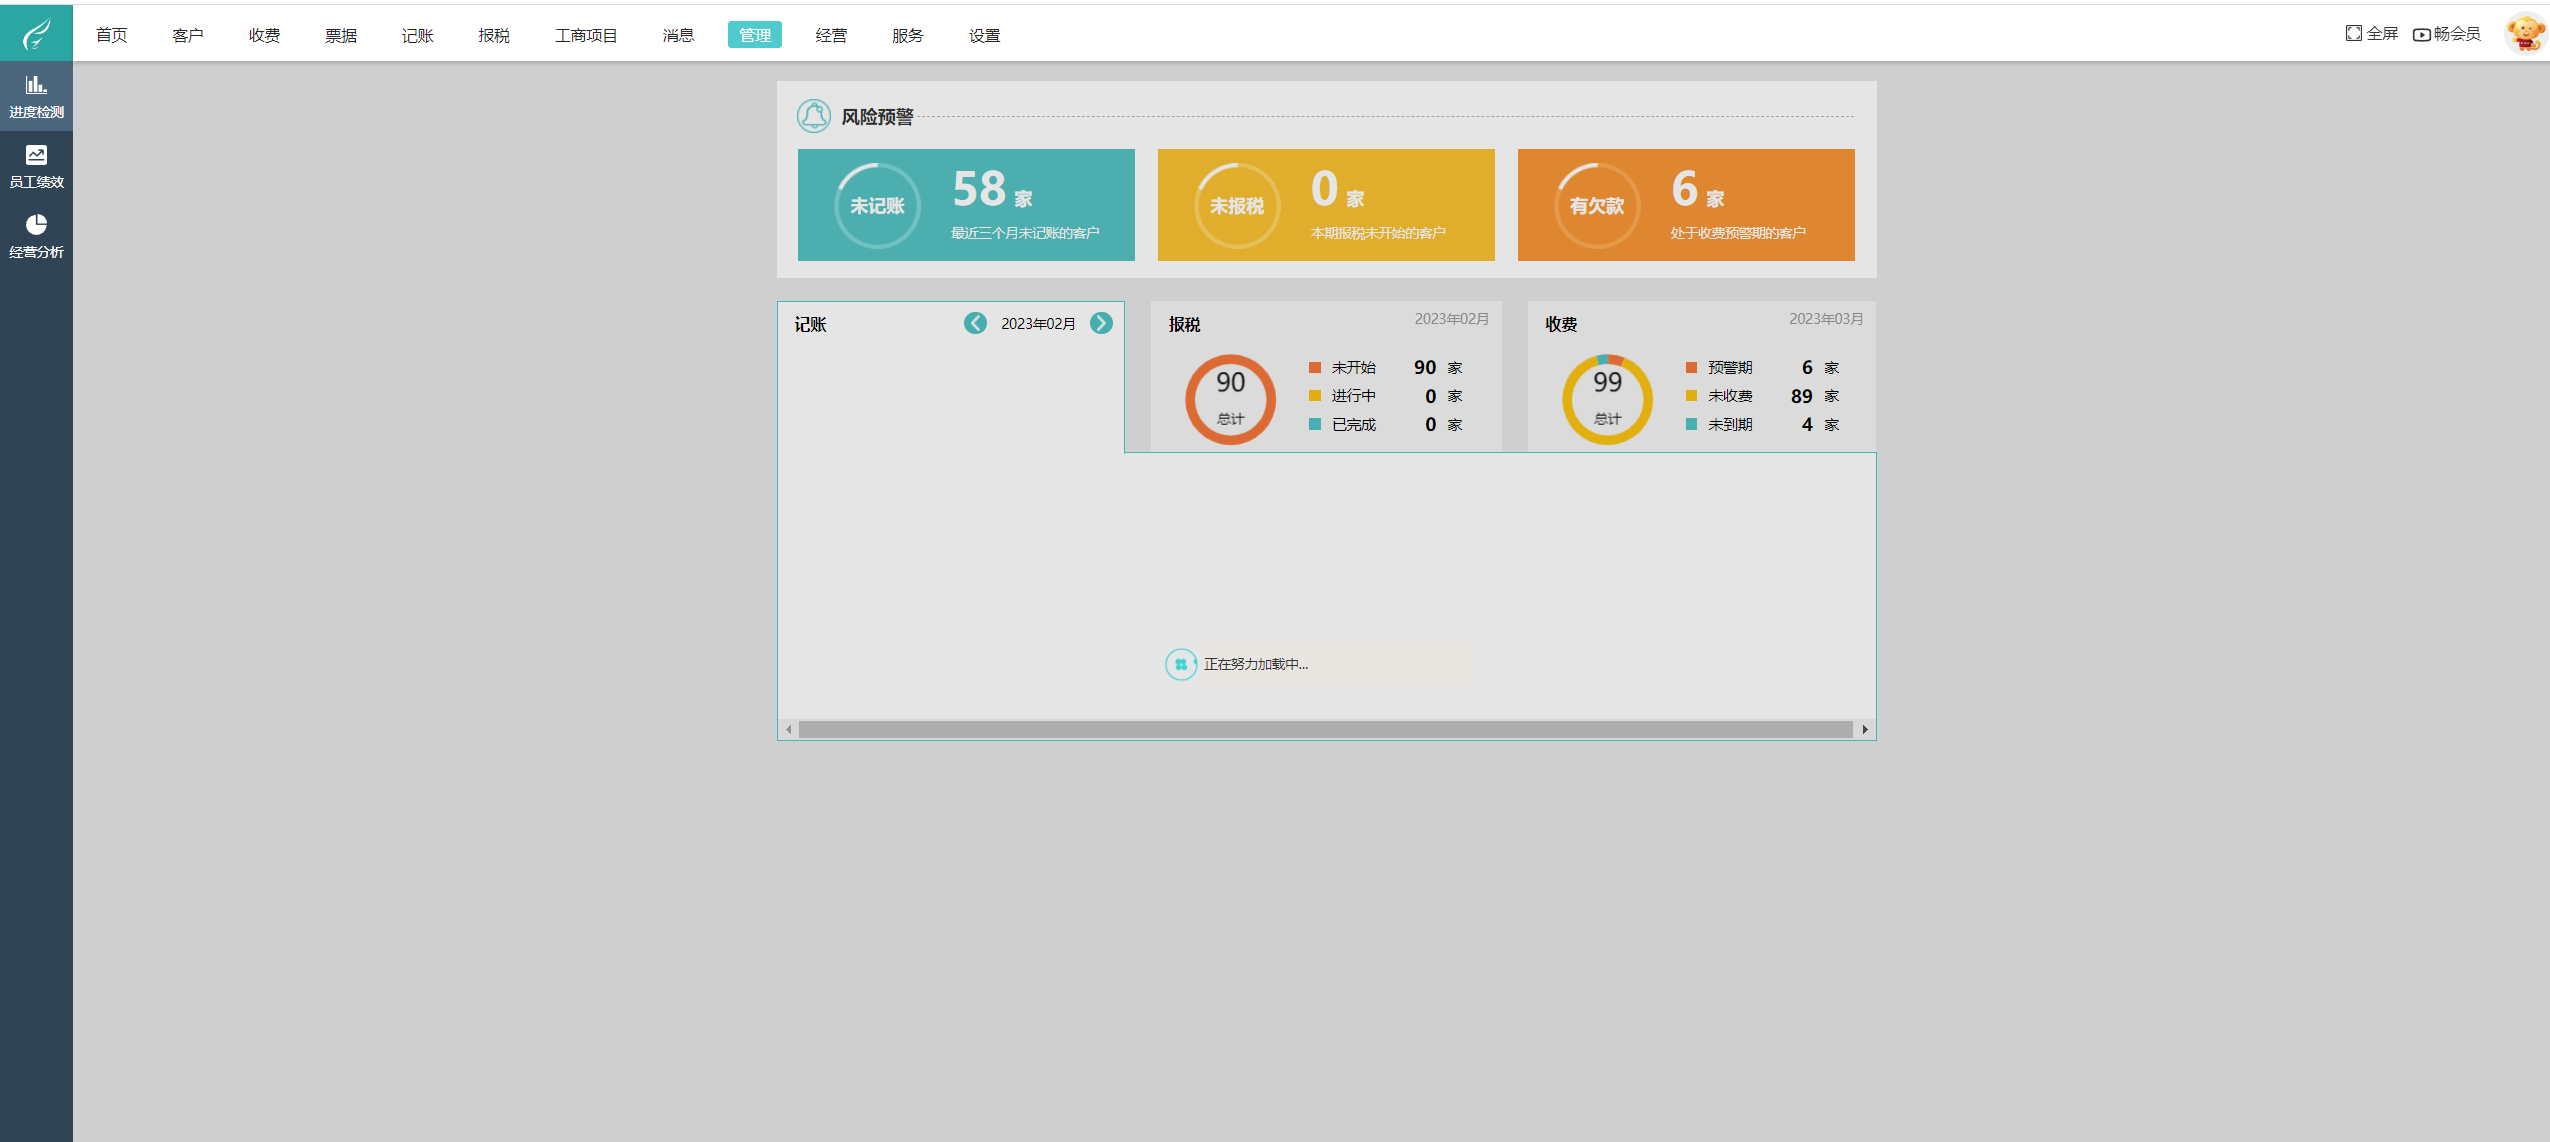Open the 经营 menu item
The image size is (2550, 1142).
pyautogui.click(x=831, y=34)
